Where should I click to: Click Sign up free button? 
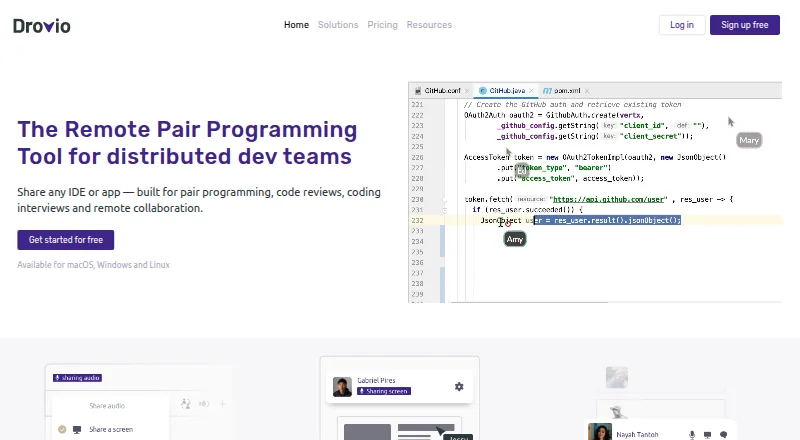click(x=744, y=25)
